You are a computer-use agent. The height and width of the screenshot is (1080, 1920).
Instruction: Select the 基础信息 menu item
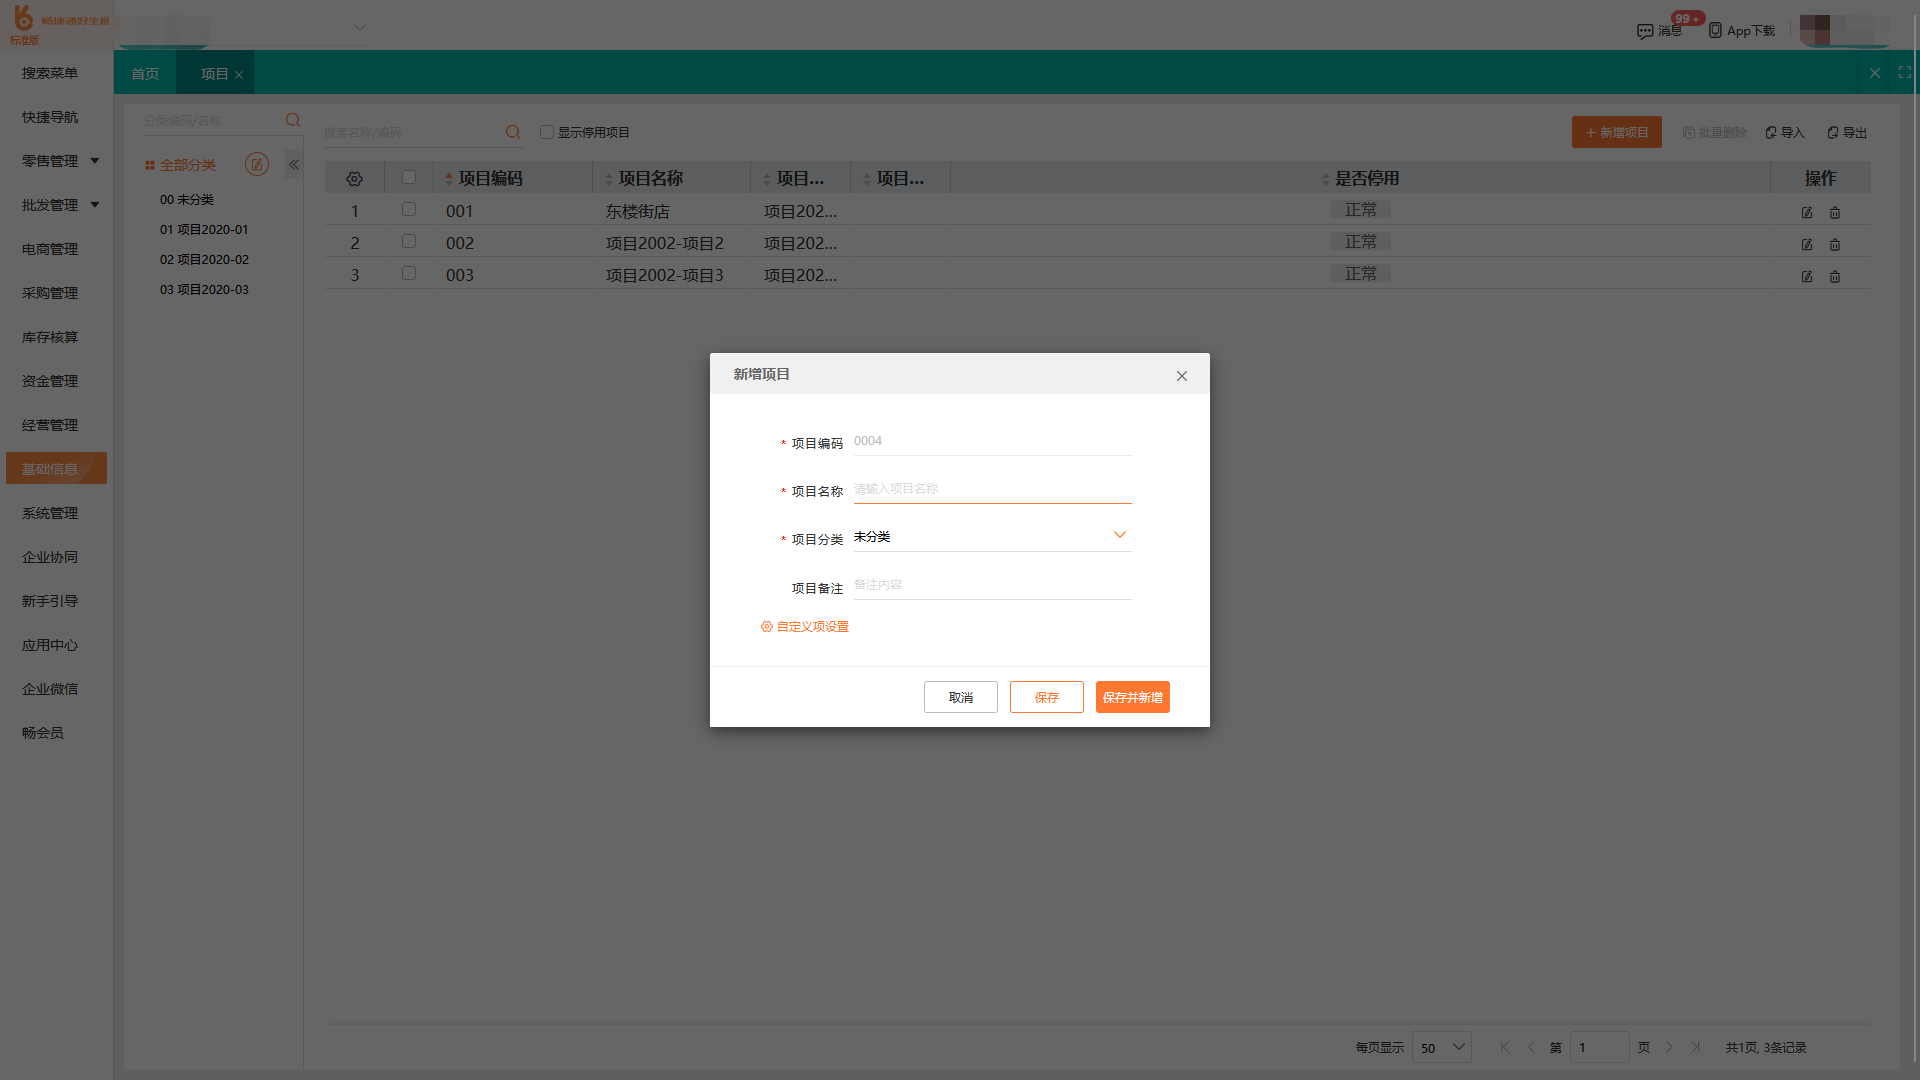tap(54, 468)
